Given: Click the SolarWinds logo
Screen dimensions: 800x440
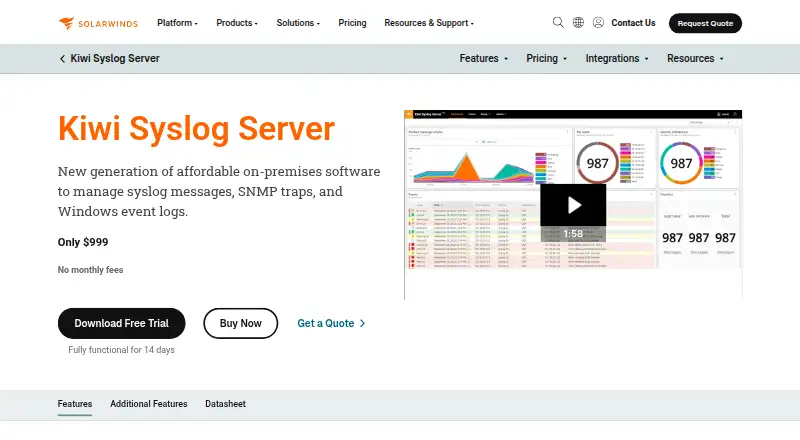Looking at the screenshot, I should tap(98, 23).
